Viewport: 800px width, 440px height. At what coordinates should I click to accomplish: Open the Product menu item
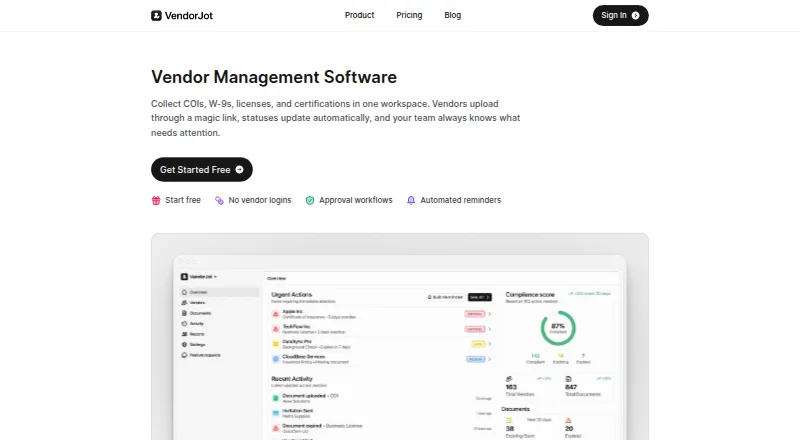pos(359,15)
